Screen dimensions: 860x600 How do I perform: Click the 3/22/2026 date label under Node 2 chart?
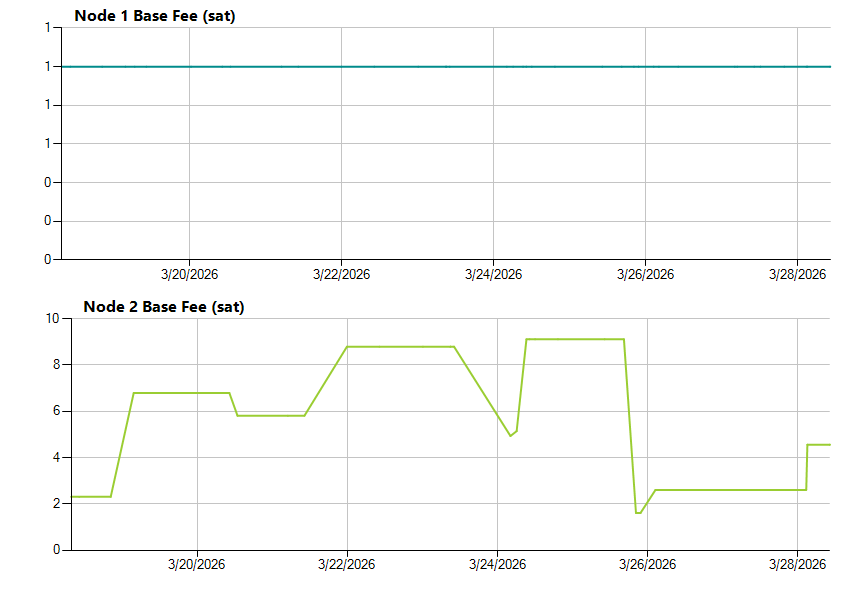tap(347, 564)
